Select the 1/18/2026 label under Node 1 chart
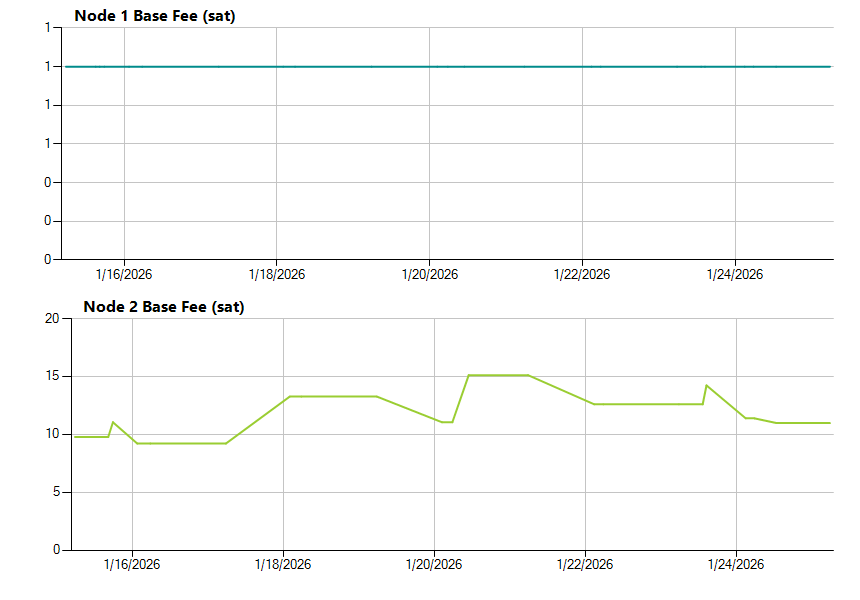This screenshot has height=600, width=860. click(277, 275)
